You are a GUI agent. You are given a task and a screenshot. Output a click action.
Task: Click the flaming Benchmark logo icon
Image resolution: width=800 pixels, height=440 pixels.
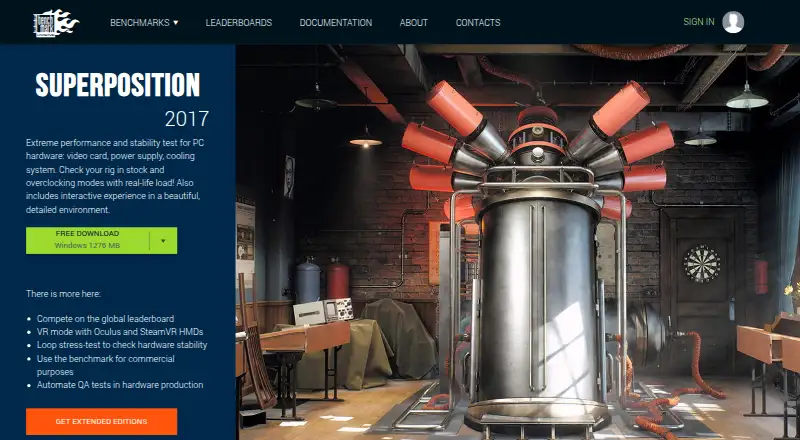pos(56,23)
